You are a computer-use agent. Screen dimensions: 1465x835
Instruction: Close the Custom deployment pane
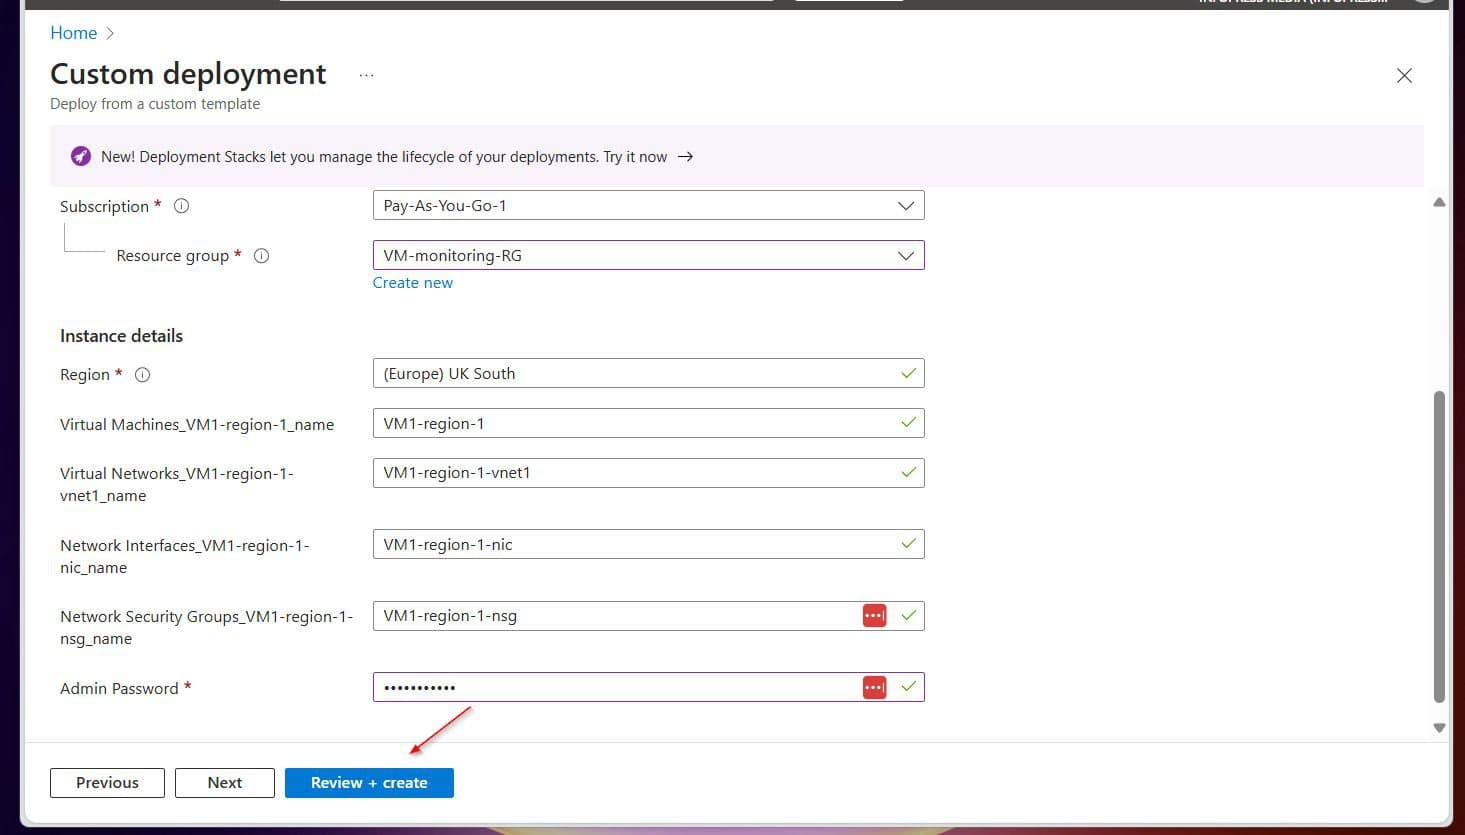[1404, 76]
